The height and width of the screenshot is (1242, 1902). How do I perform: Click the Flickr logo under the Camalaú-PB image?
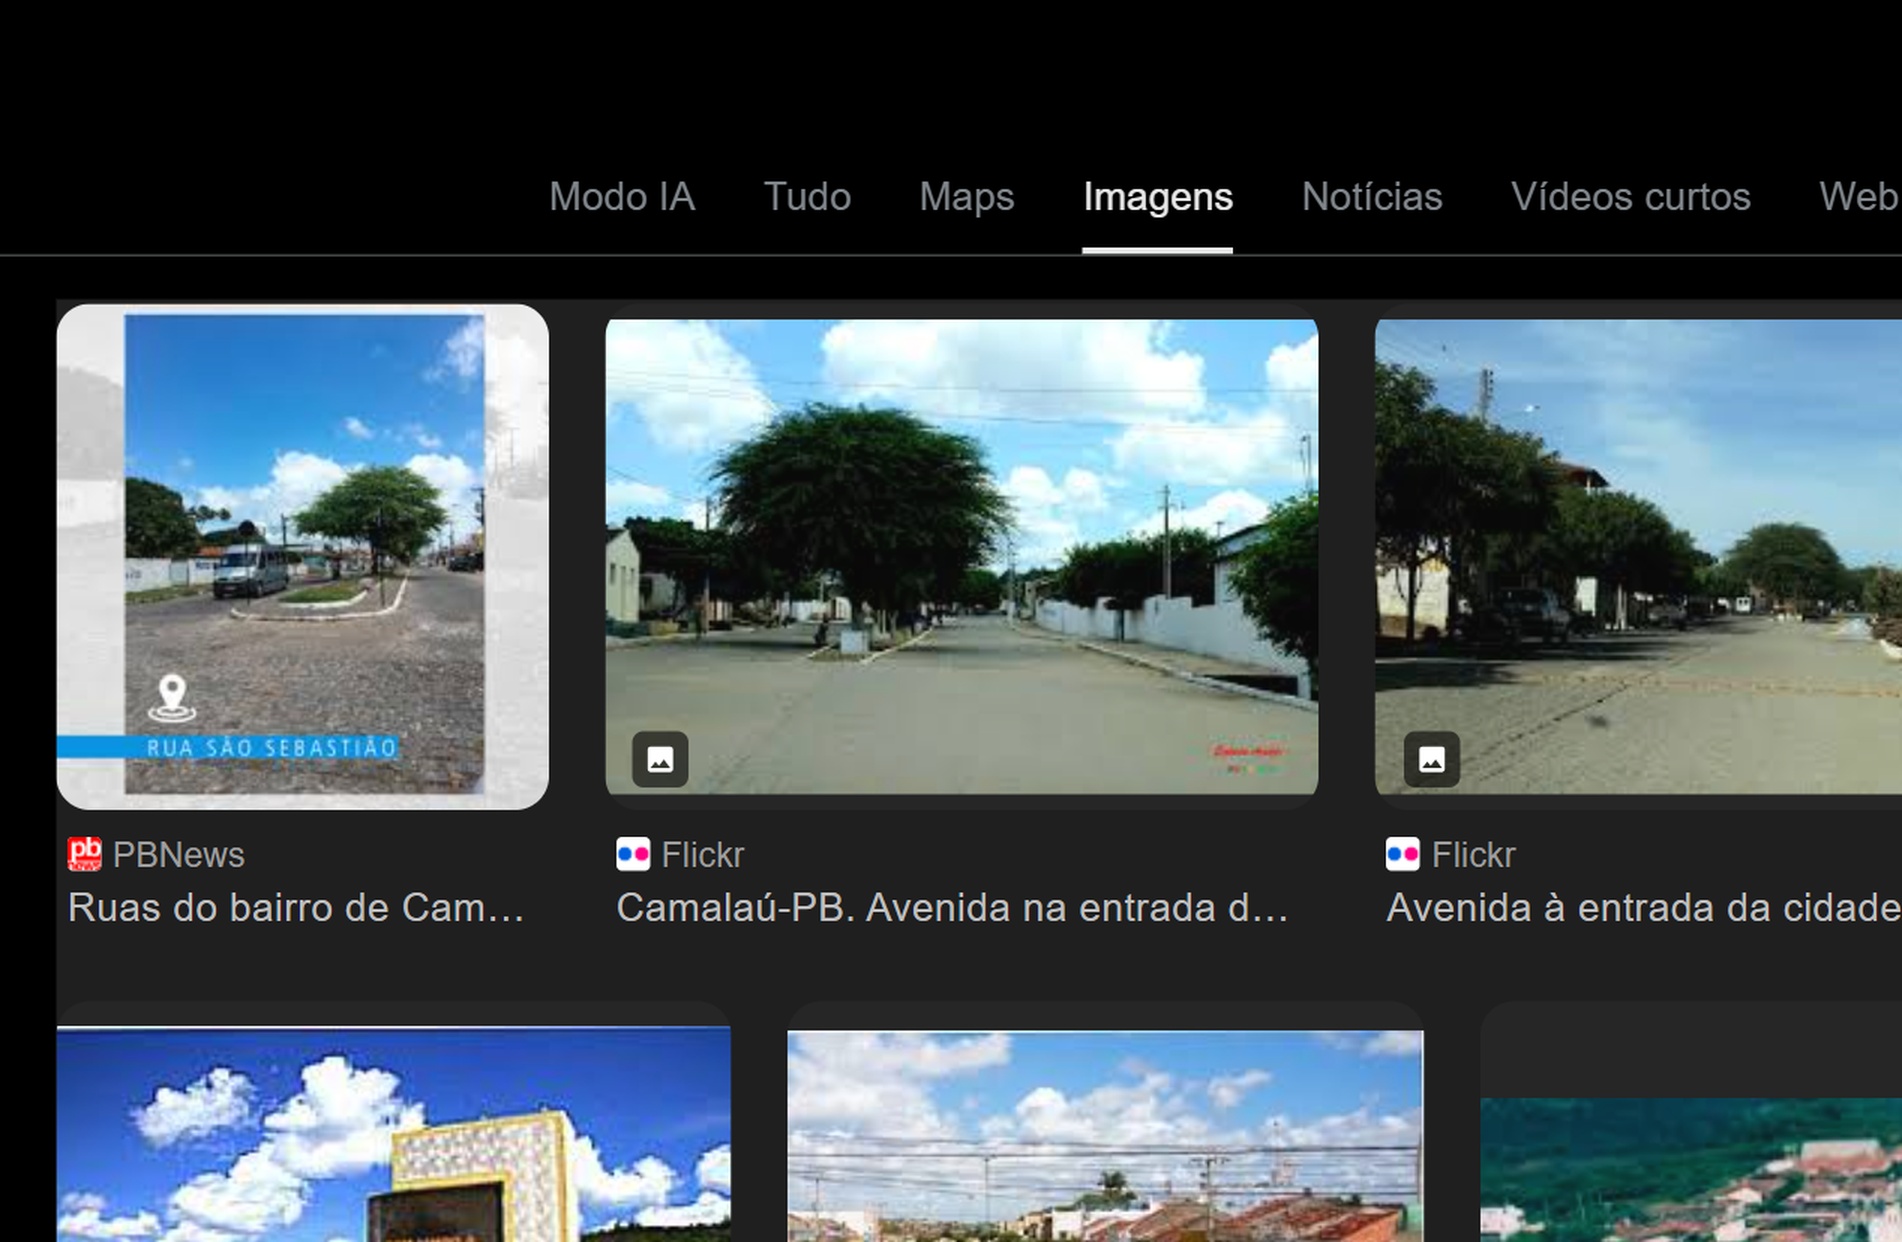pyautogui.click(x=633, y=854)
